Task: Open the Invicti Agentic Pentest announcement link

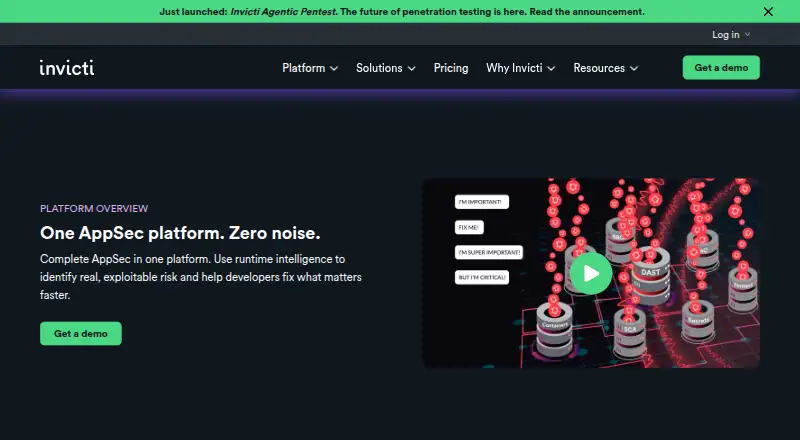Action: pyautogui.click(x=402, y=11)
